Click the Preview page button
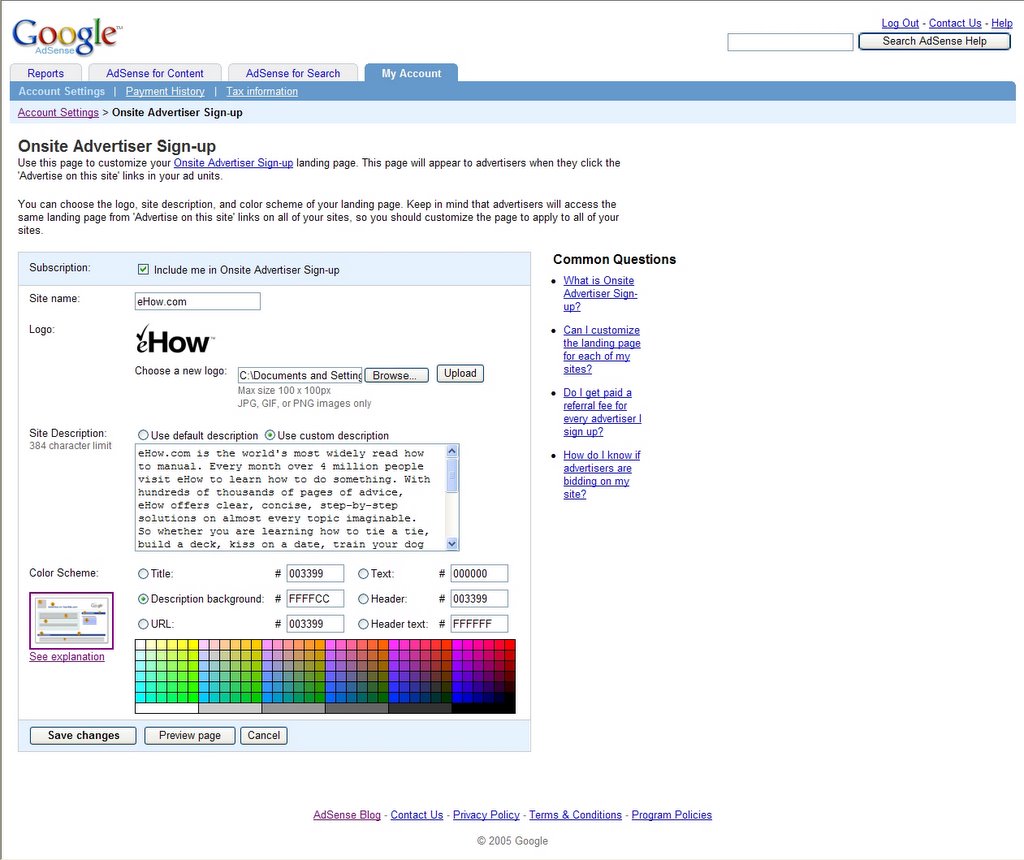This screenshot has width=1024, height=860. [189, 735]
